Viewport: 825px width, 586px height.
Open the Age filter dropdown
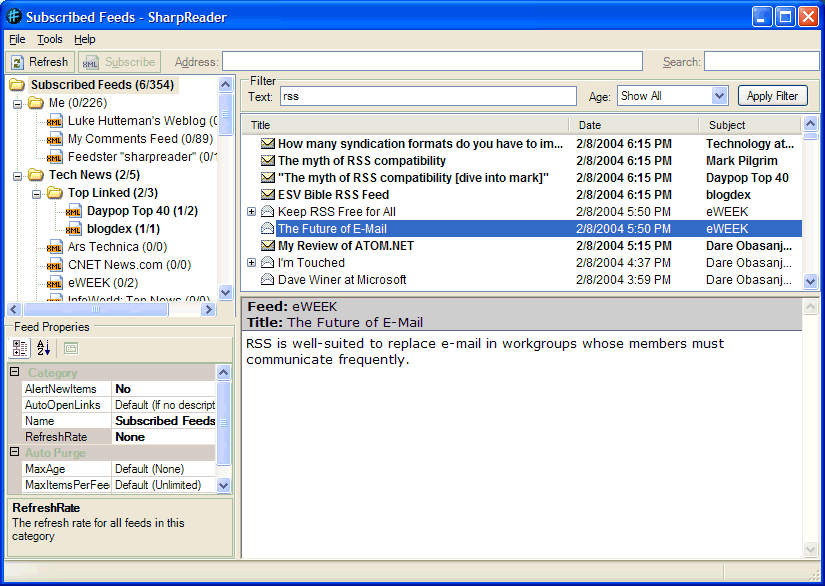[x=719, y=96]
